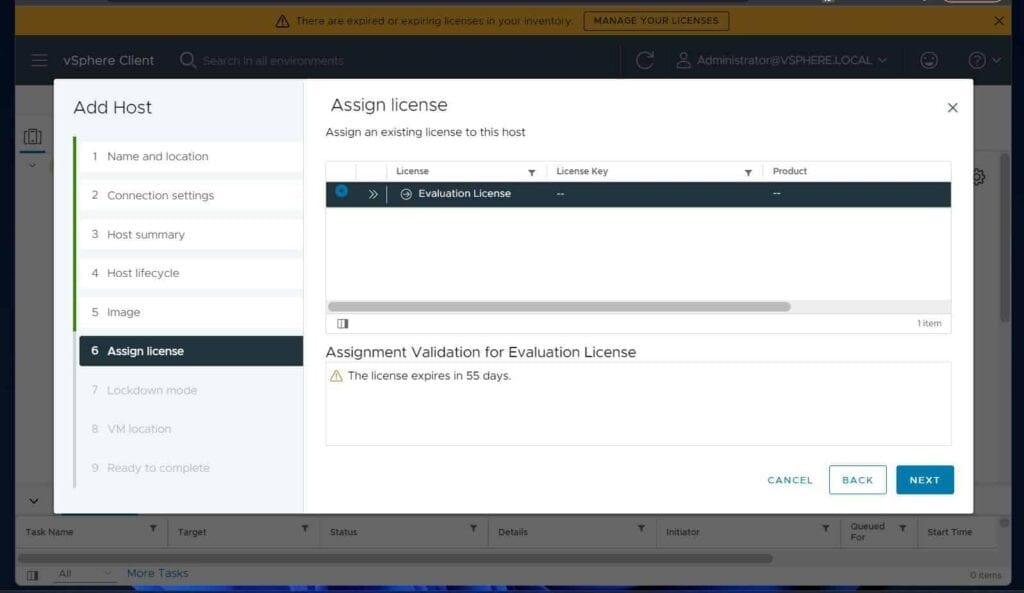
Task: Filter tasks by Initiator column
Action: click(x=825, y=528)
